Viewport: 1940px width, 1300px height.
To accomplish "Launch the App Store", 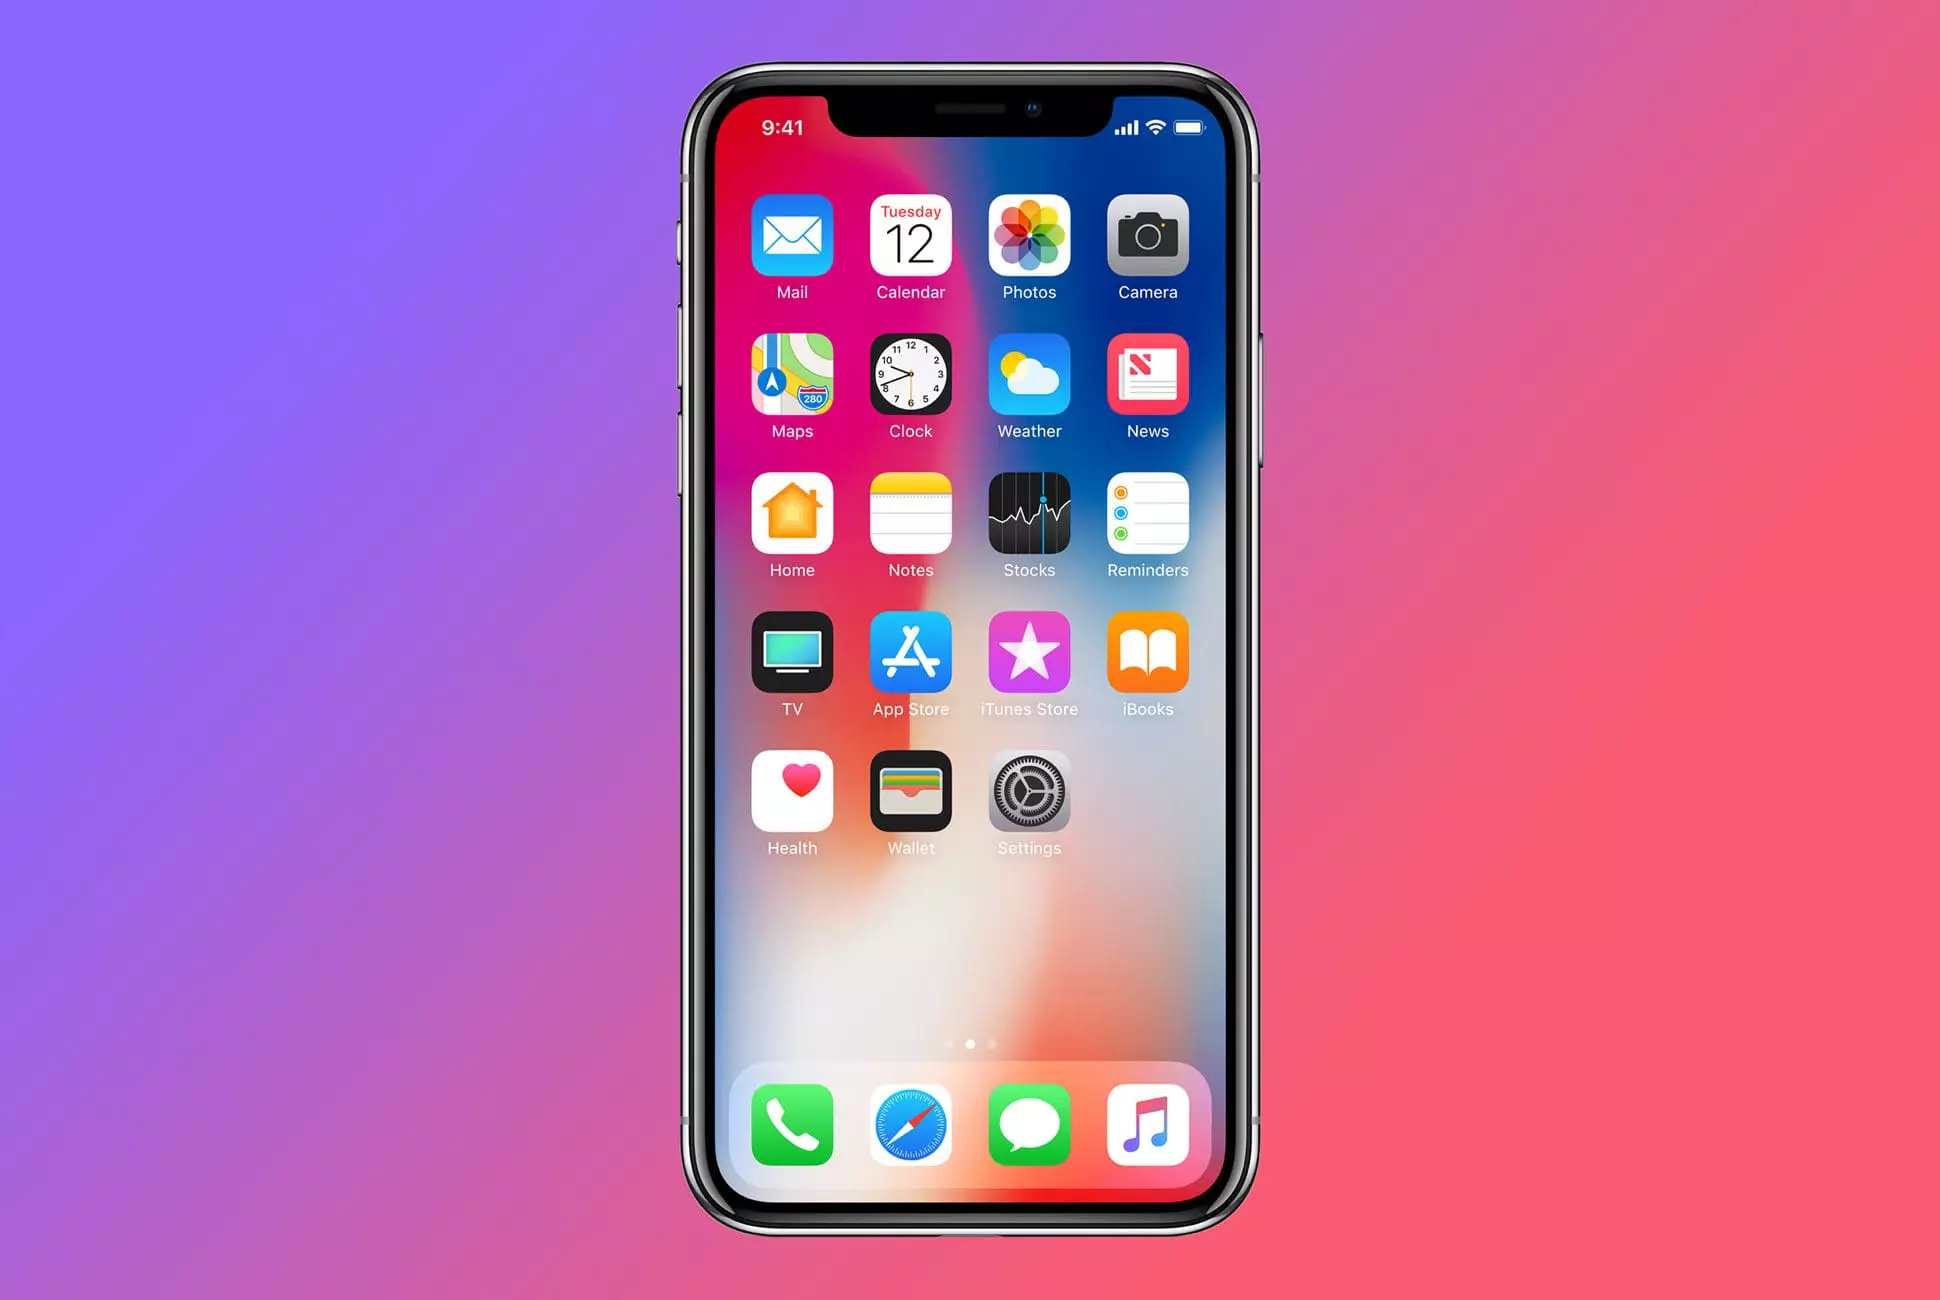I will [x=908, y=660].
